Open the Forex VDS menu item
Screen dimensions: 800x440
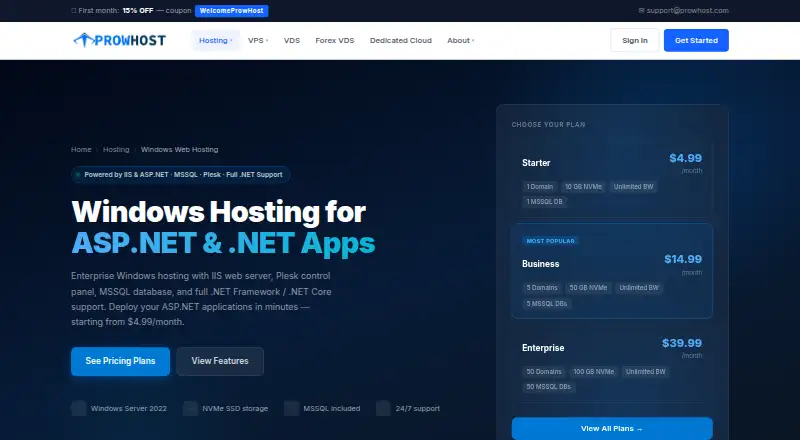click(x=335, y=40)
